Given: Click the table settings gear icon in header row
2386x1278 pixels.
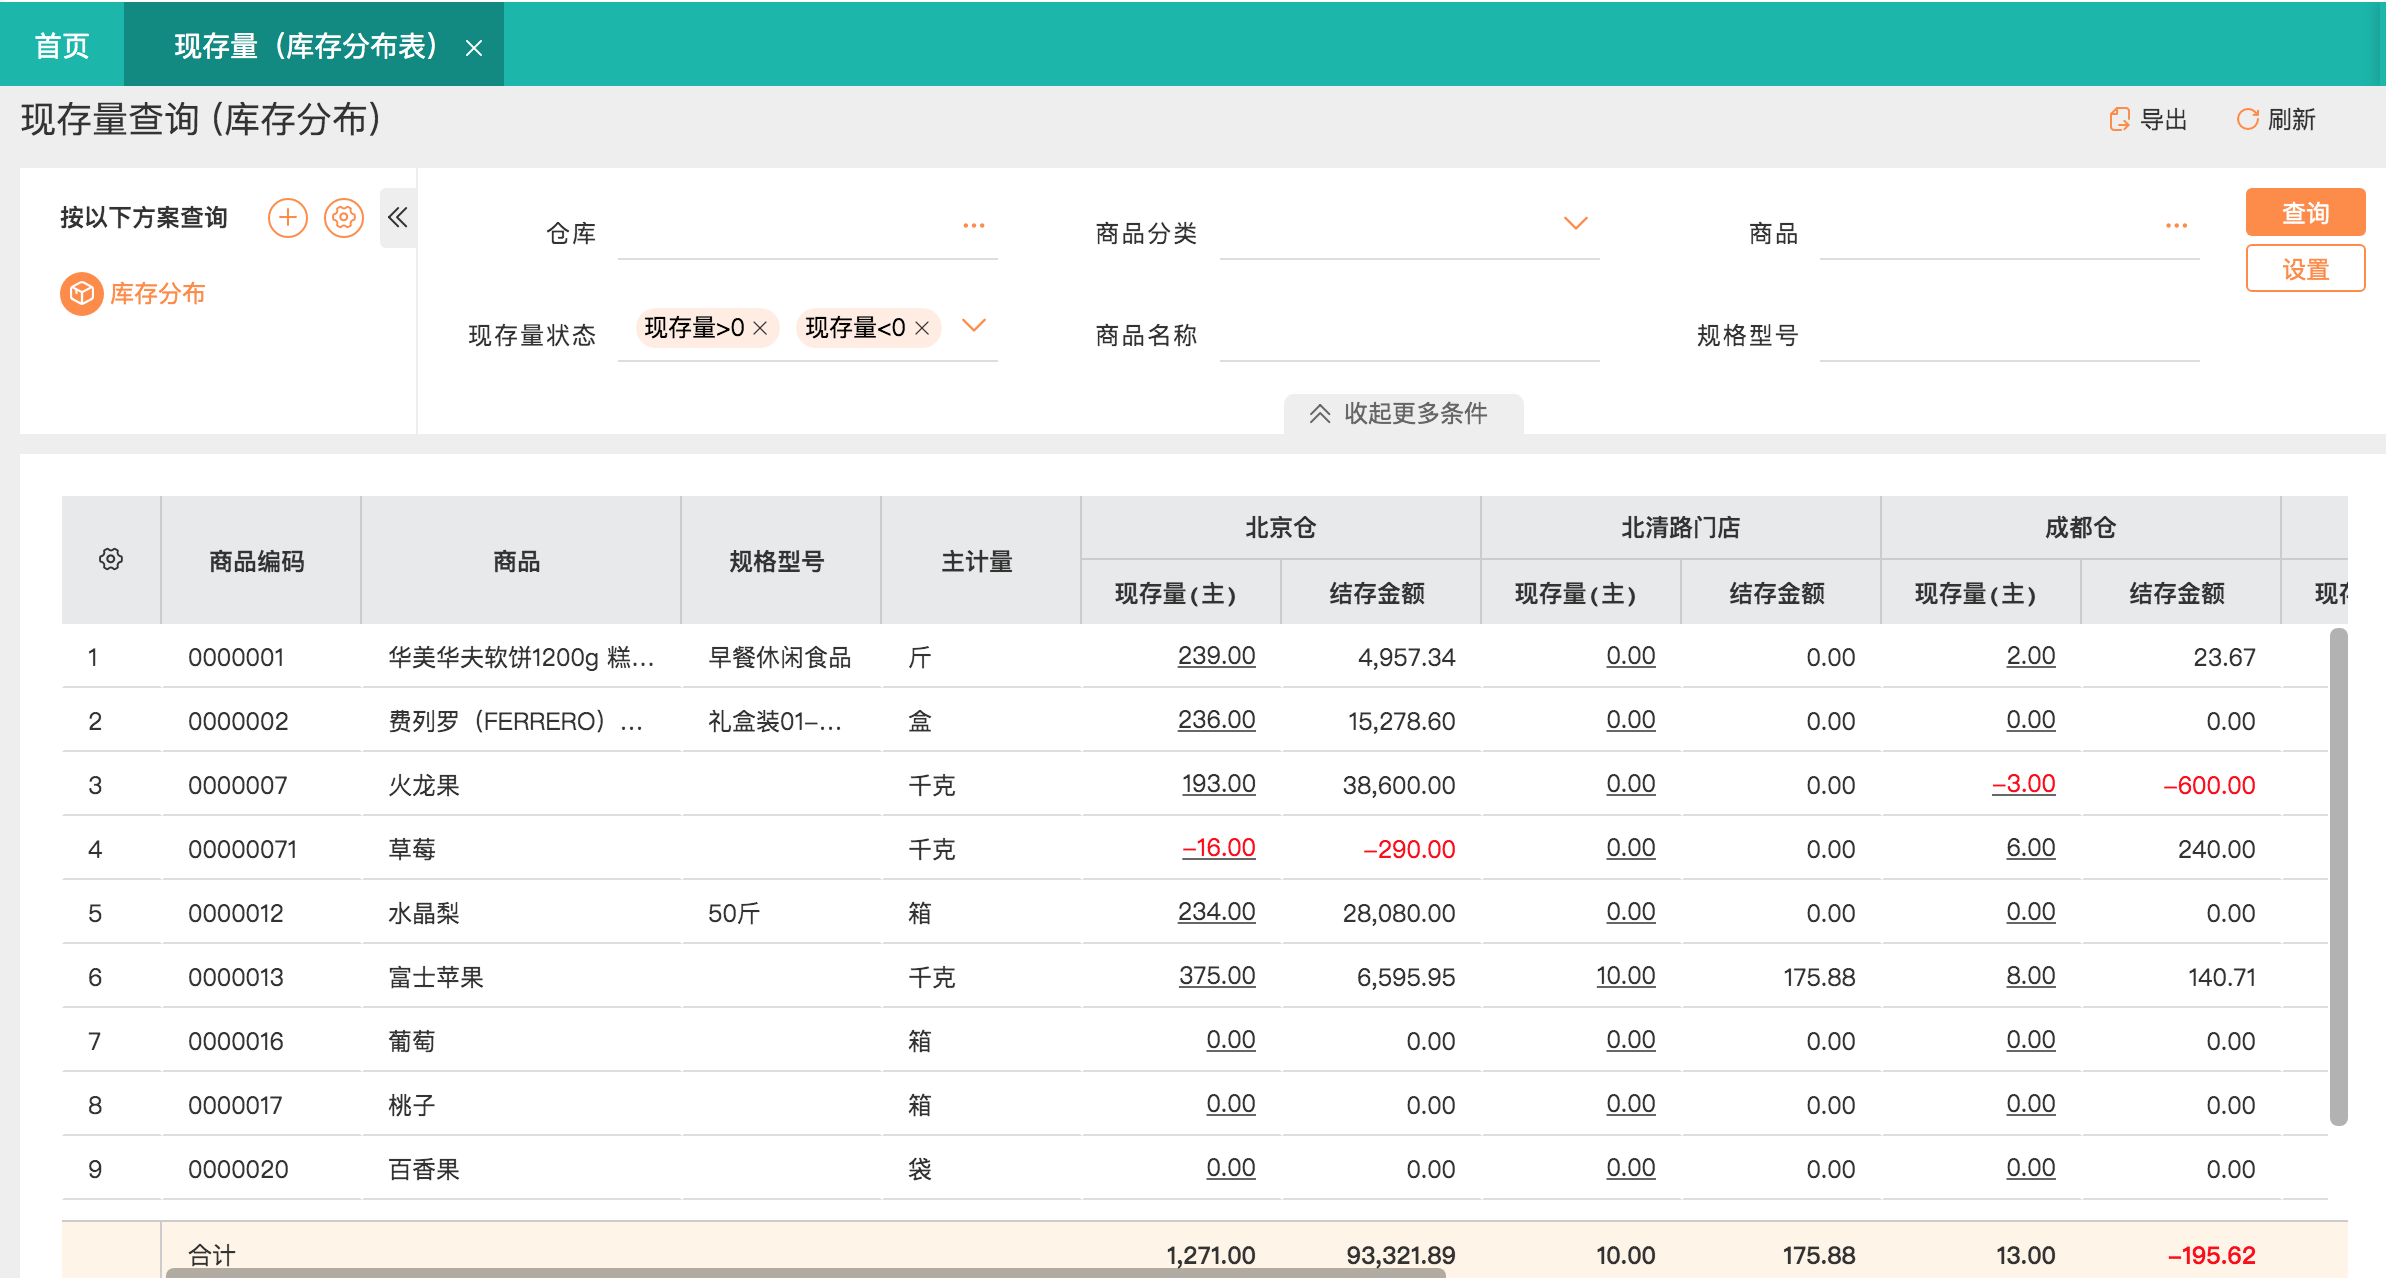Looking at the screenshot, I should [112, 560].
